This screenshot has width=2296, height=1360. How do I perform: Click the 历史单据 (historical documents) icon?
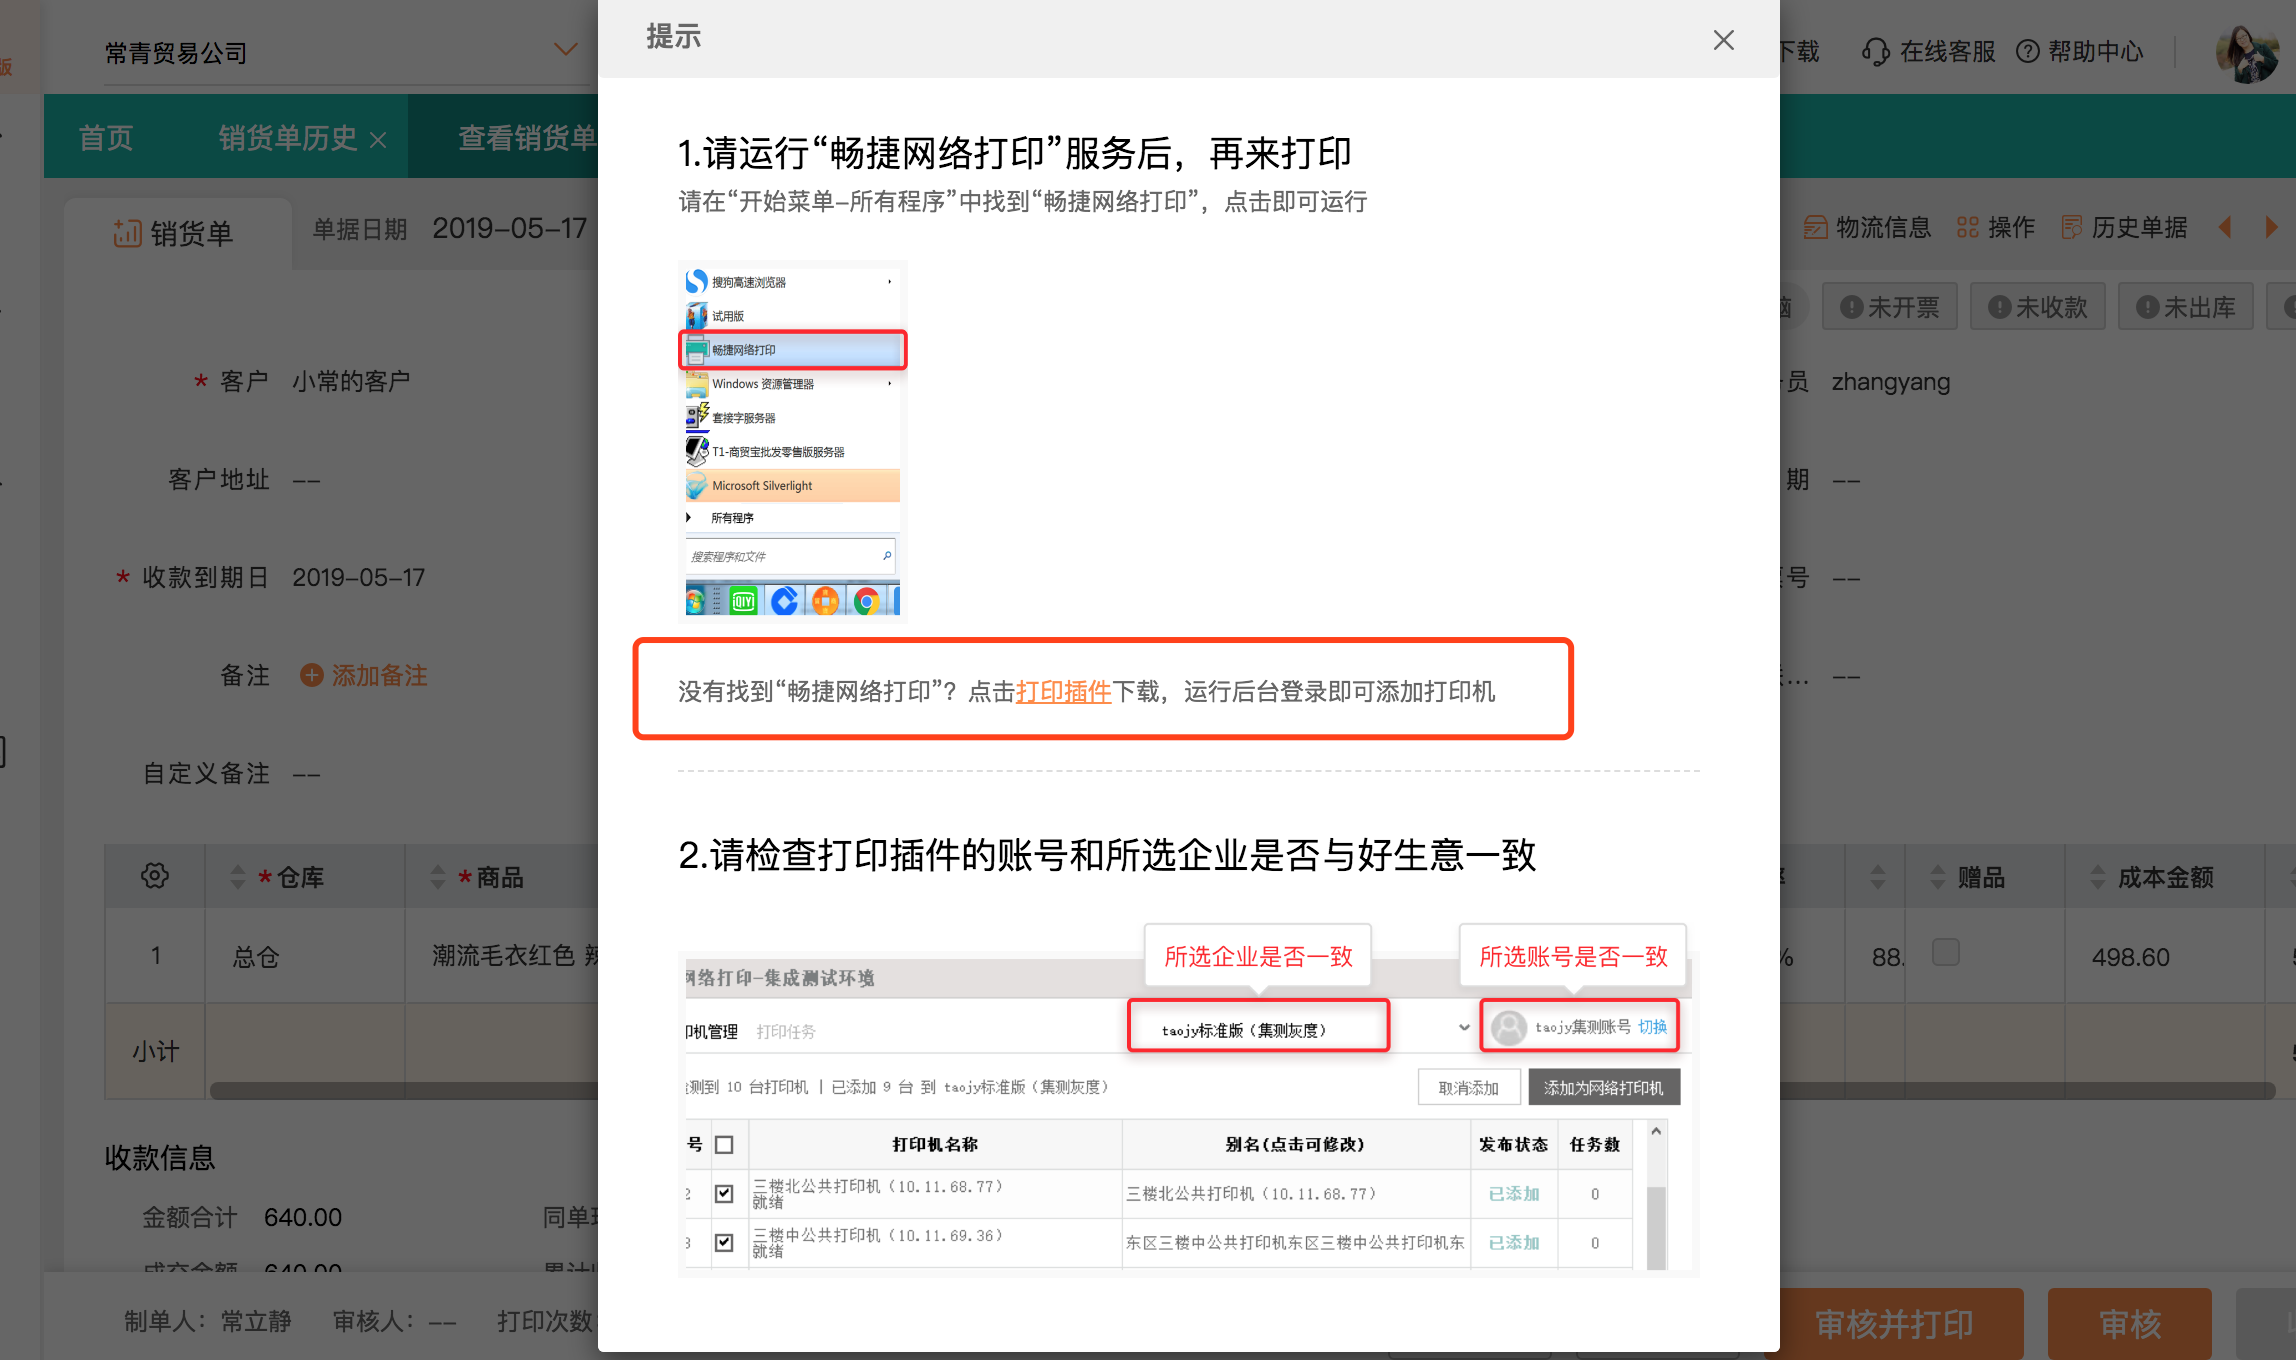click(2077, 227)
